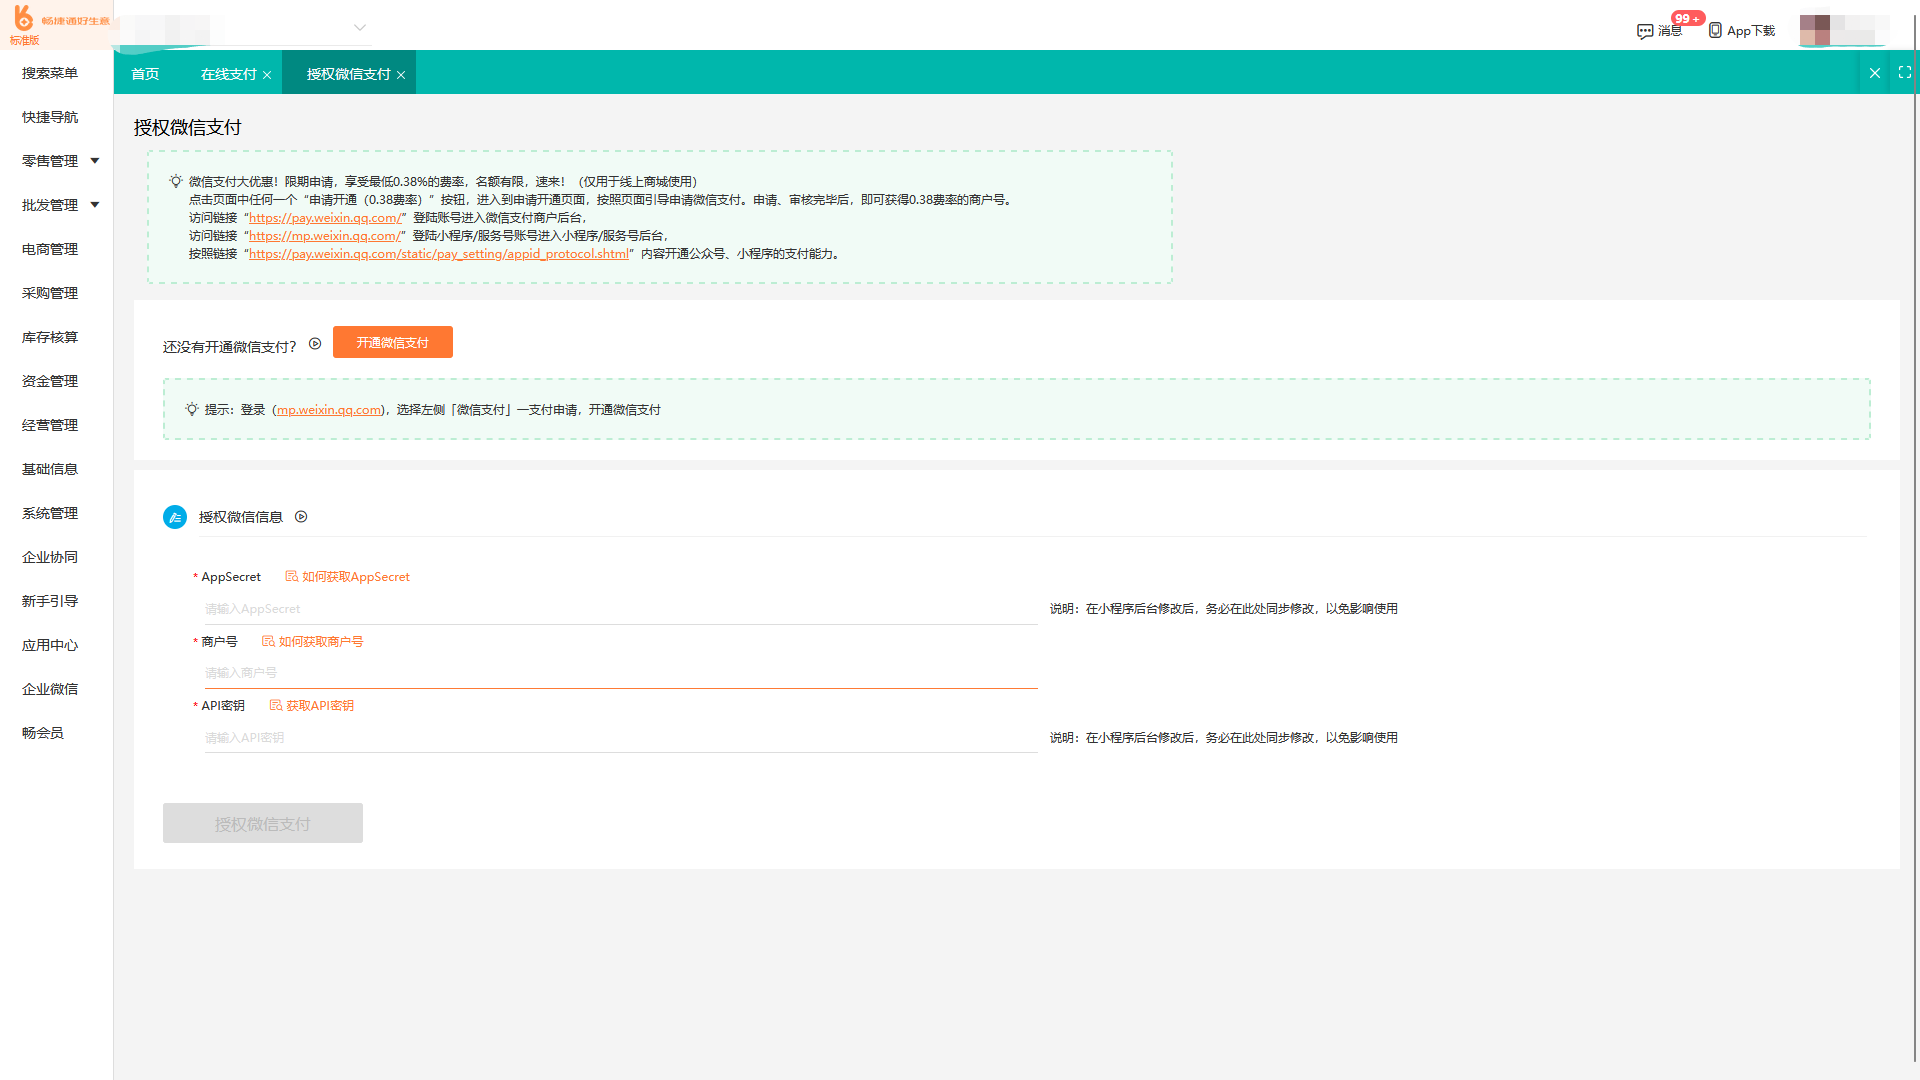Select the 首页 tab

[x=146, y=74]
